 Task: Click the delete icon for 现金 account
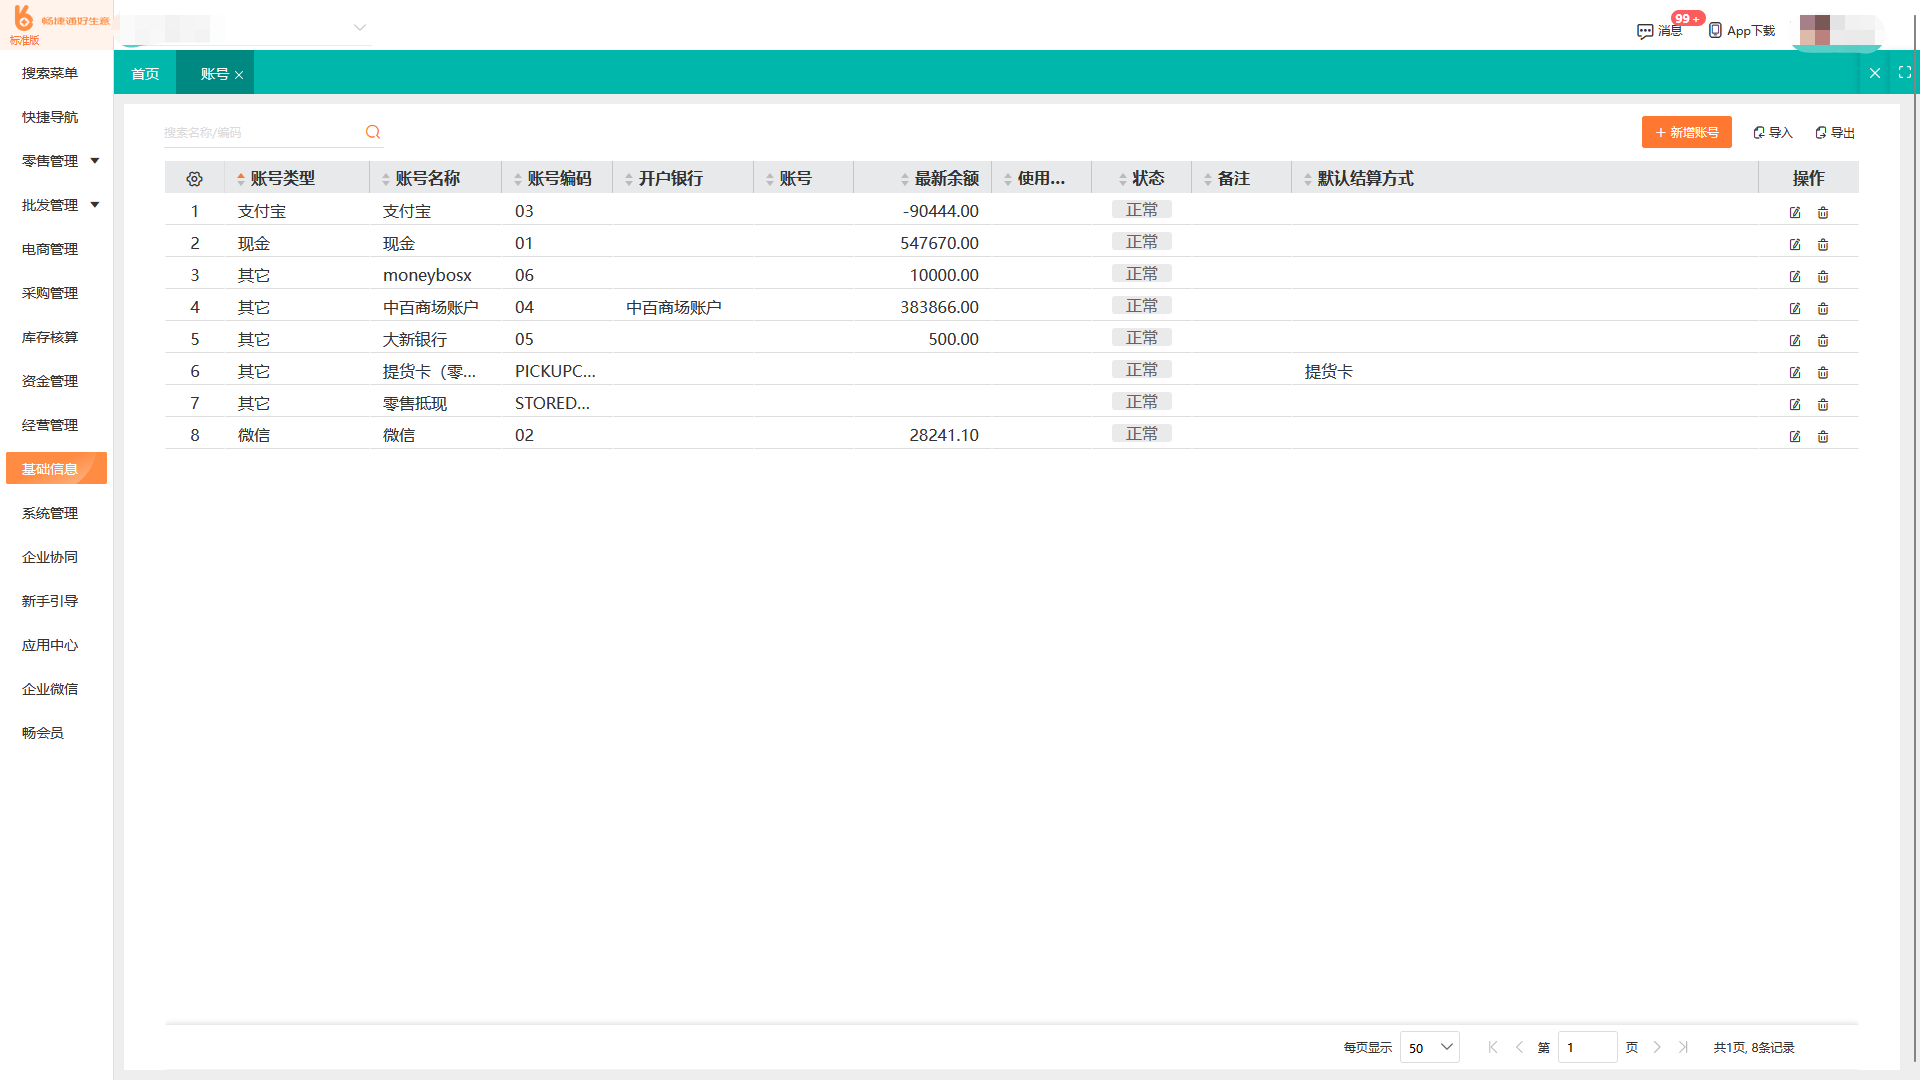pos(1824,243)
